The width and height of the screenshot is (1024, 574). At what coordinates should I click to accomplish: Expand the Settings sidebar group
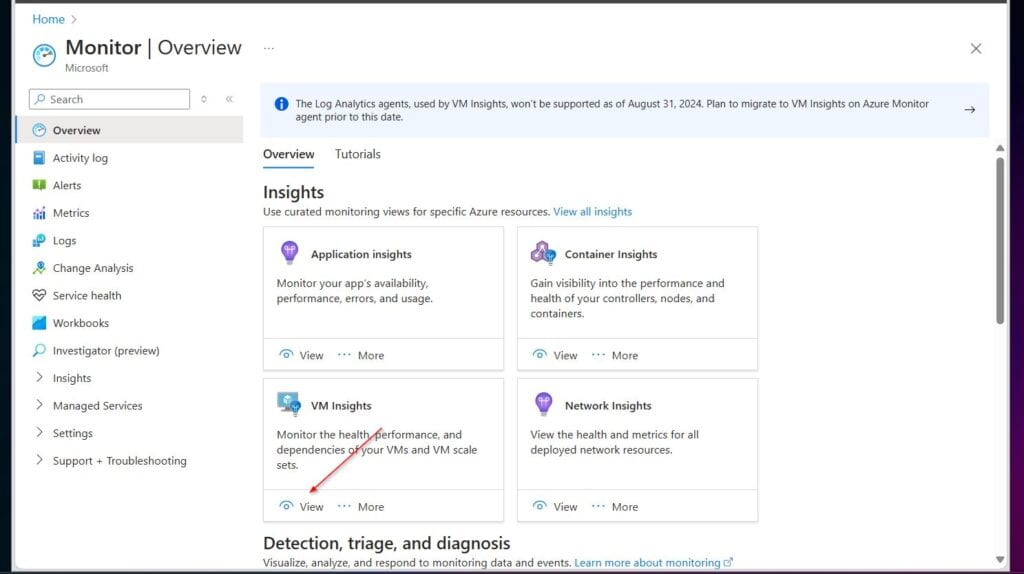[39, 432]
